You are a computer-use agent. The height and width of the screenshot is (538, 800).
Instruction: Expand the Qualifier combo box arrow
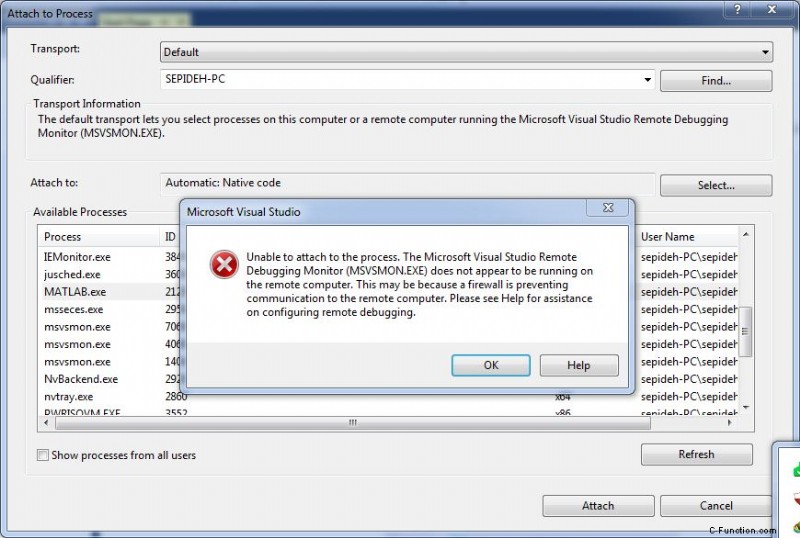pos(648,80)
